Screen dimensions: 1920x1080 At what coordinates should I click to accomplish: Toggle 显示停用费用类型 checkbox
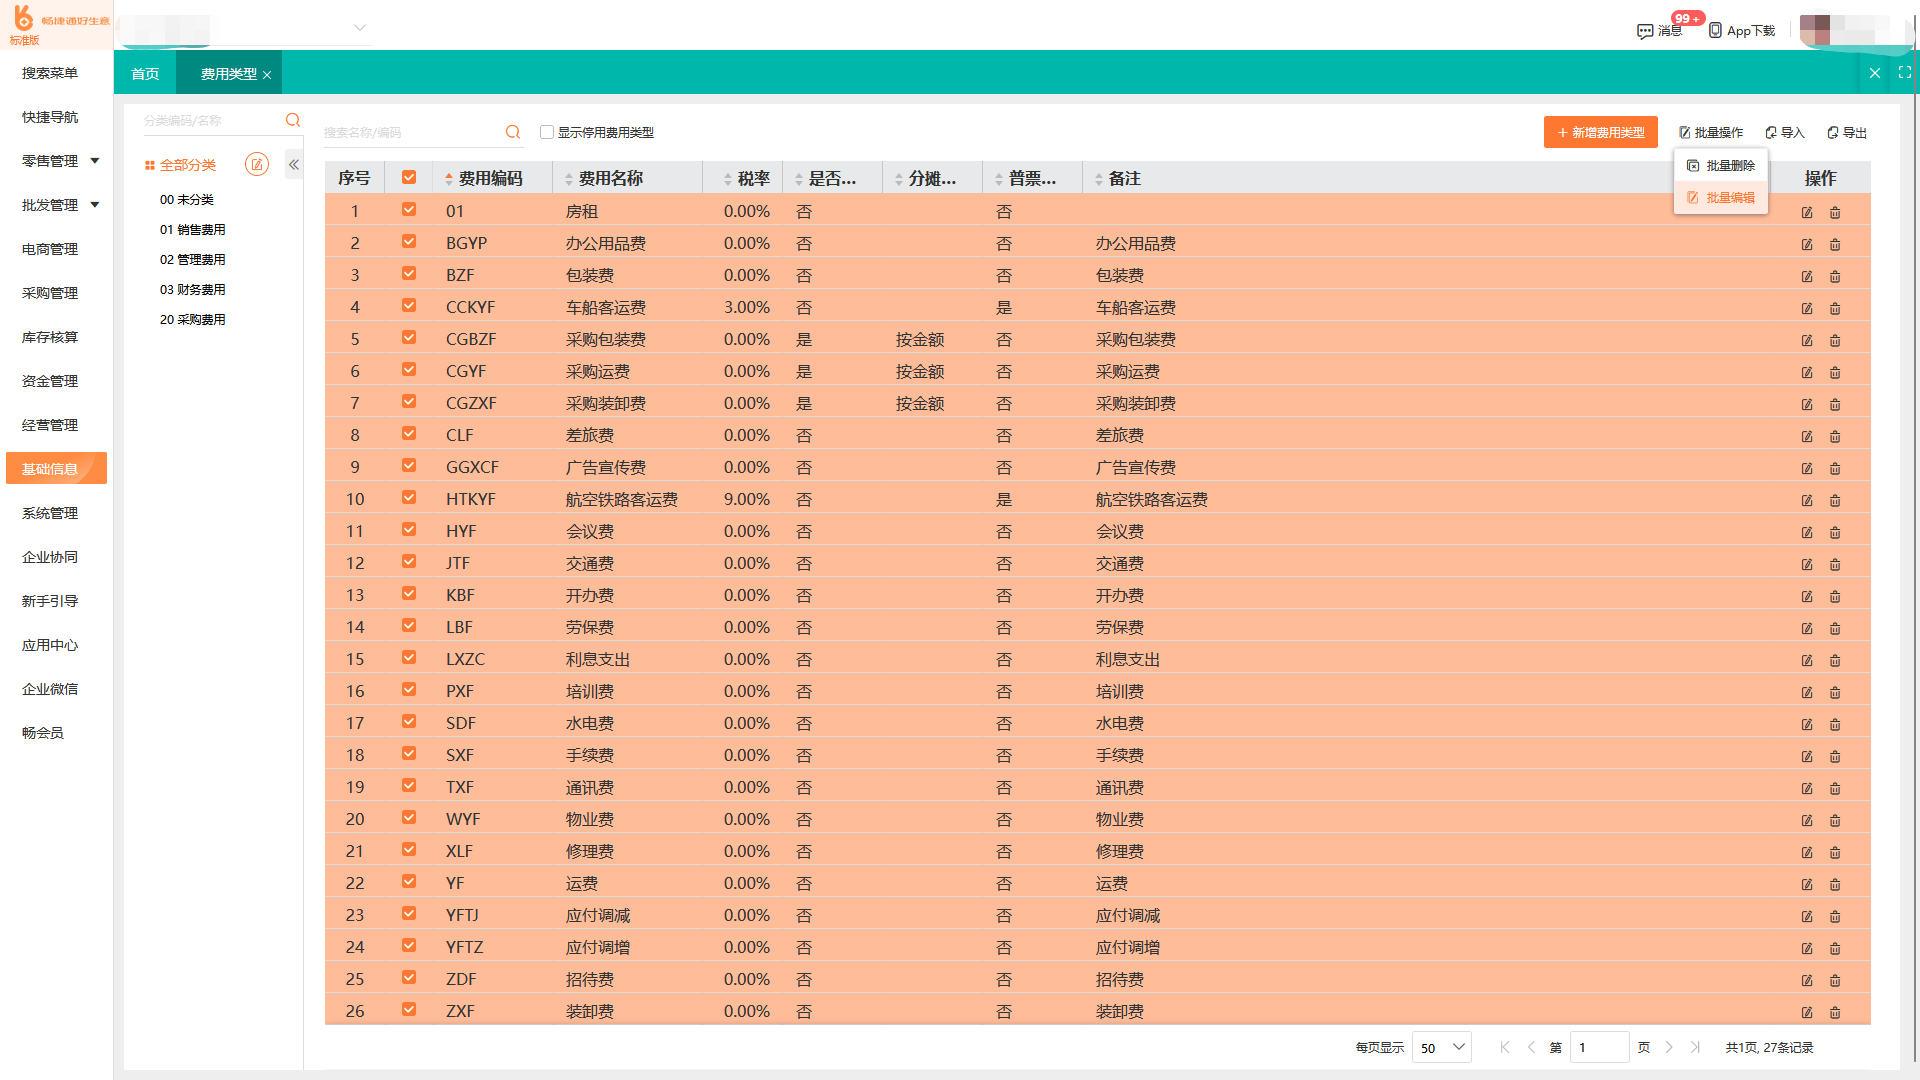(546, 131)
